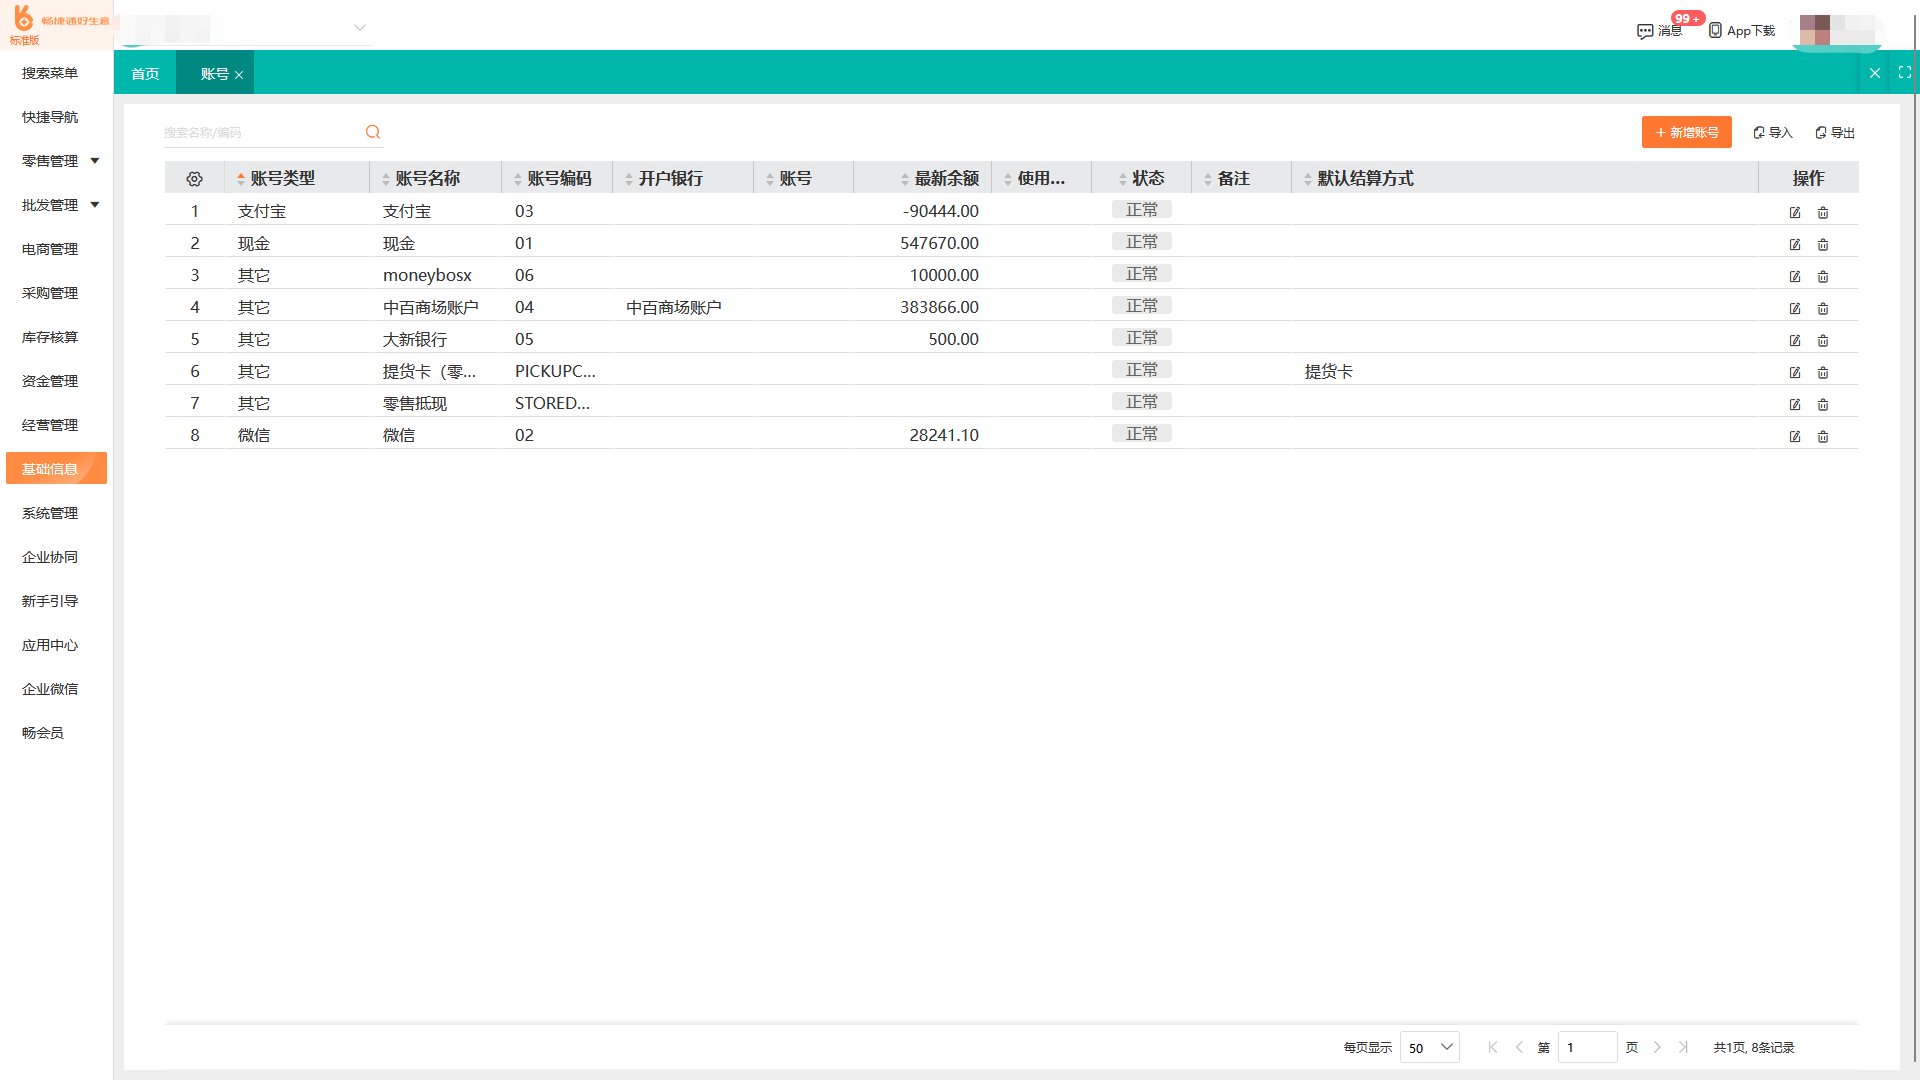Click next page navigation arrow
The image size is (1920, 1080).
(1656, 1047)
